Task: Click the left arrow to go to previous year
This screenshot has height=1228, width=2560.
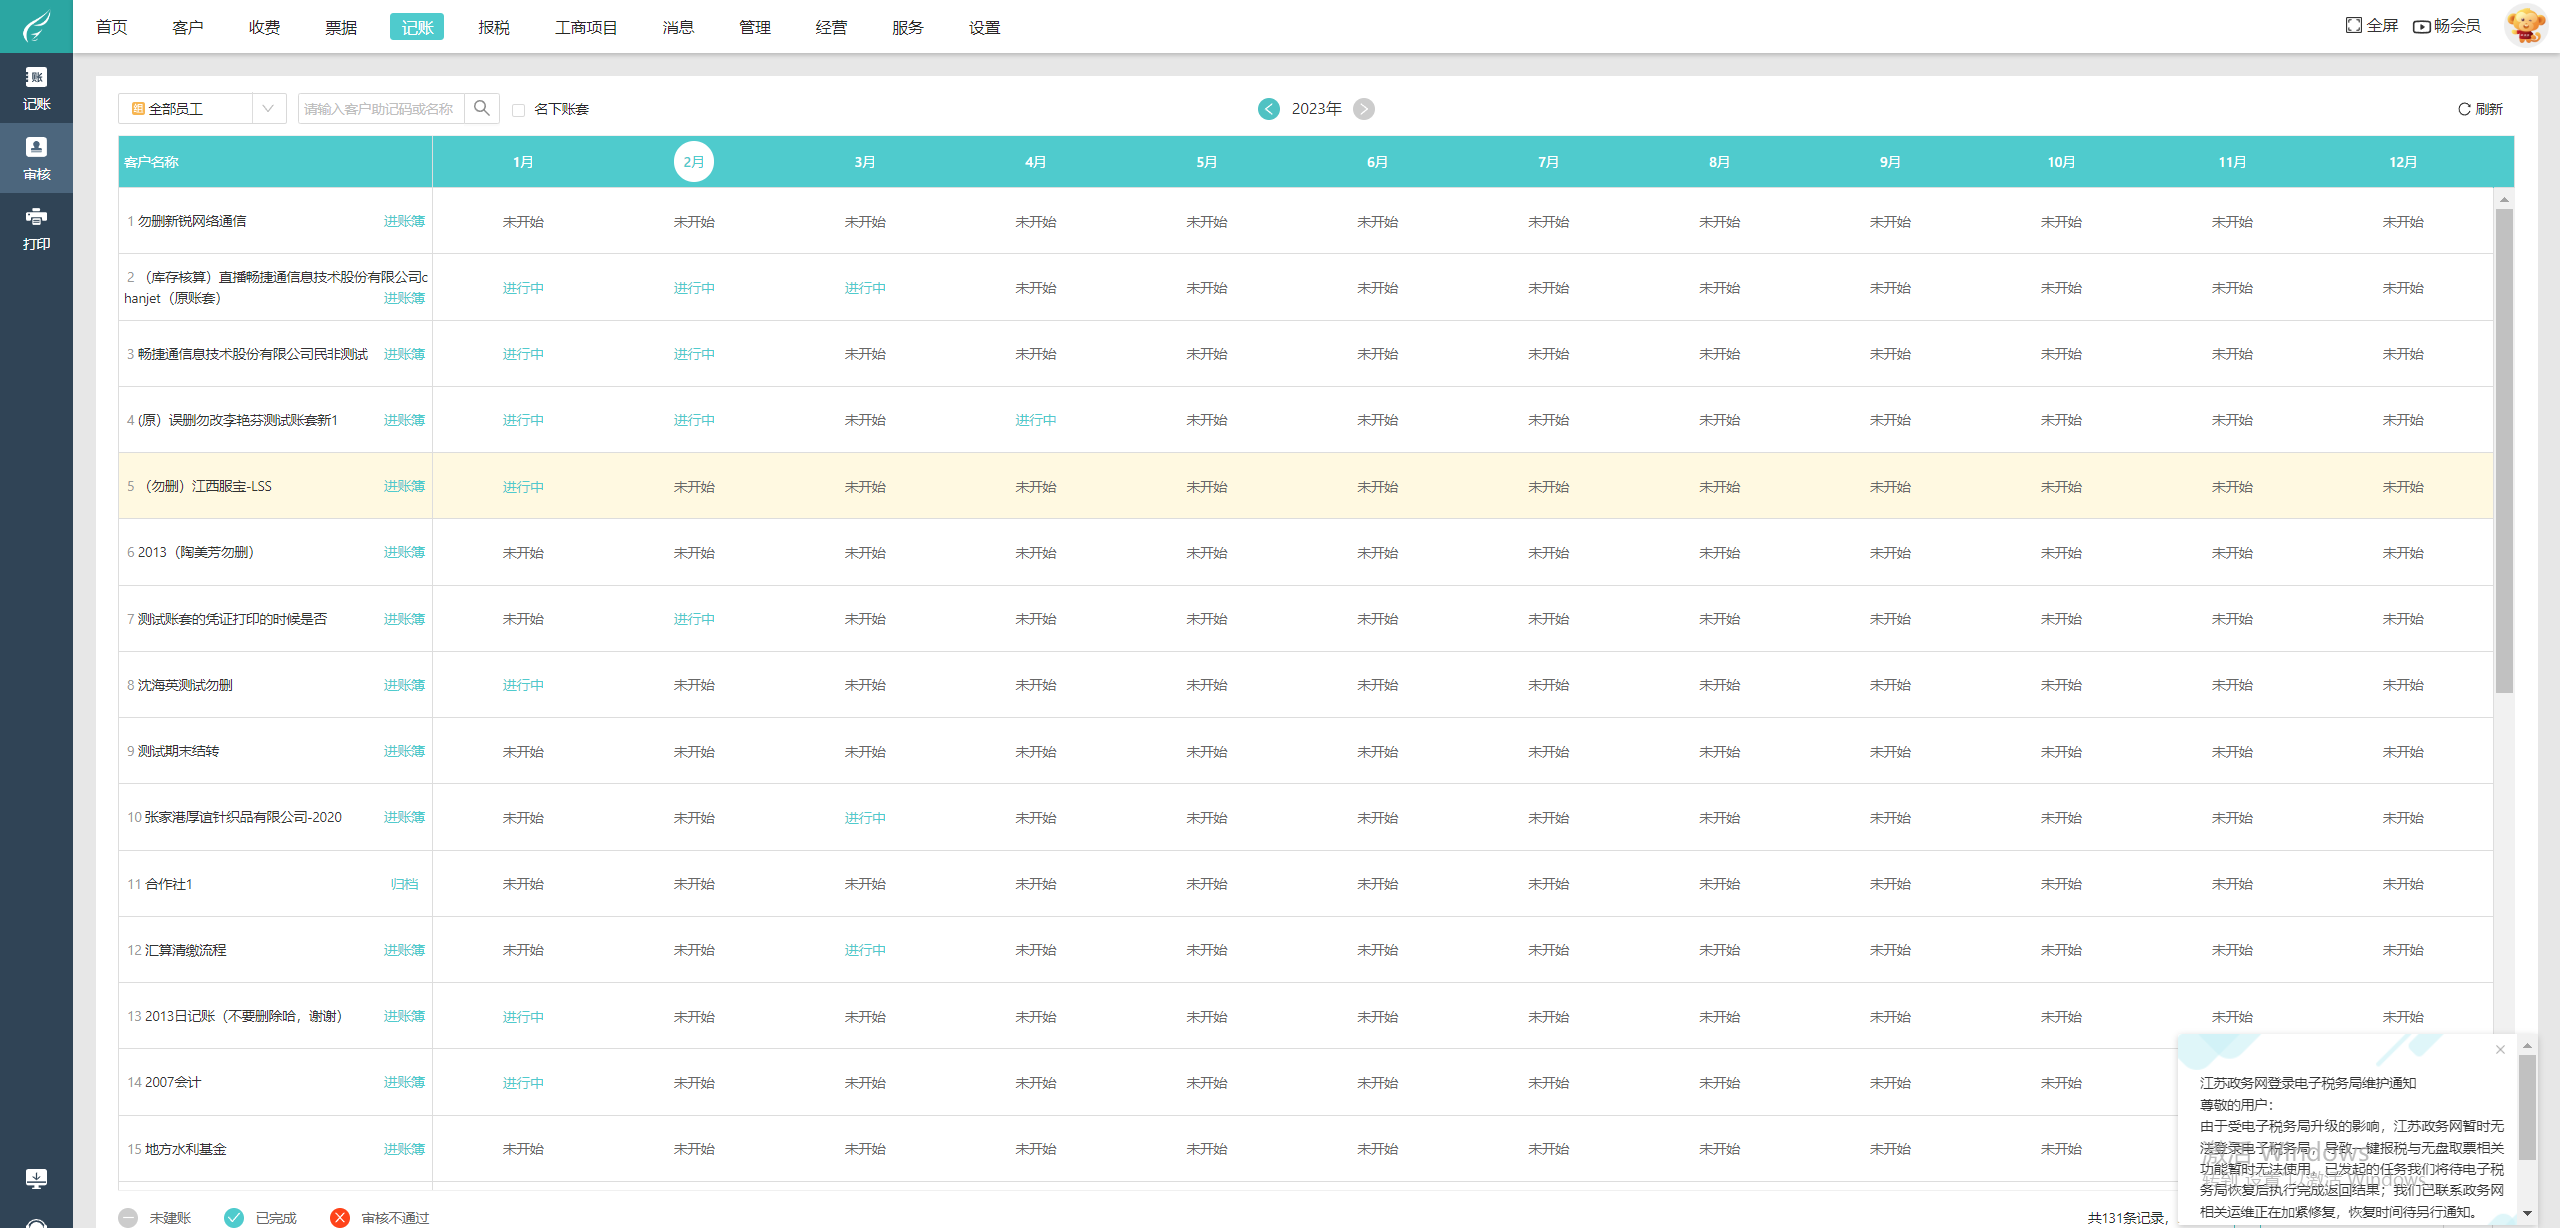Action: (x=1265, y=109)
